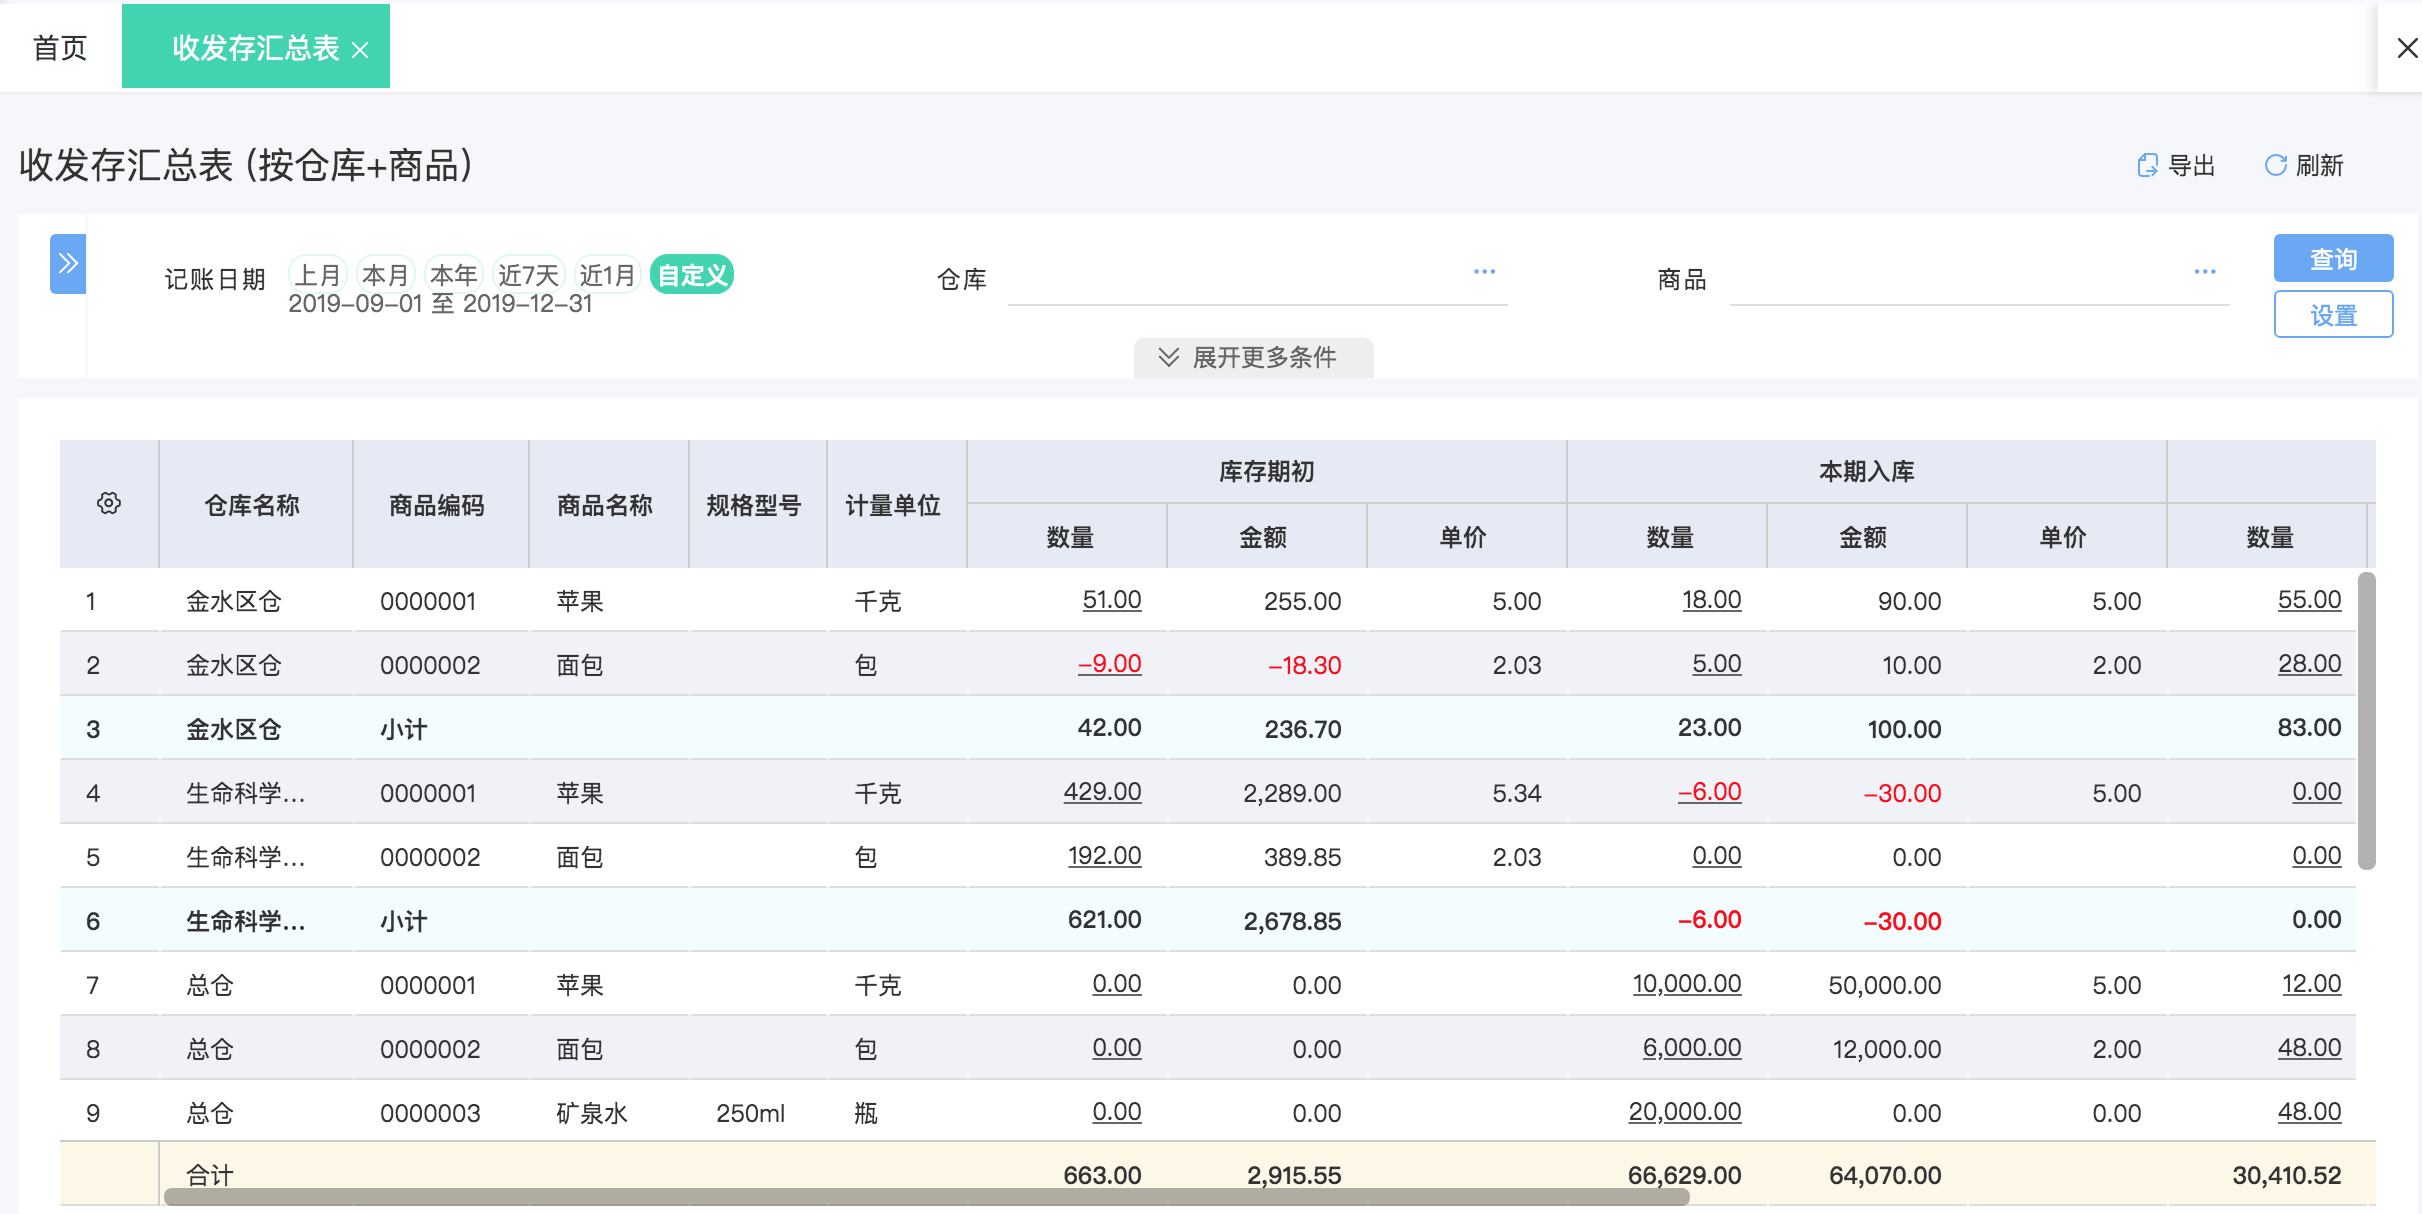Click the export icon to download data
Viewport: 2422px width, 1214px height.
2151,167
